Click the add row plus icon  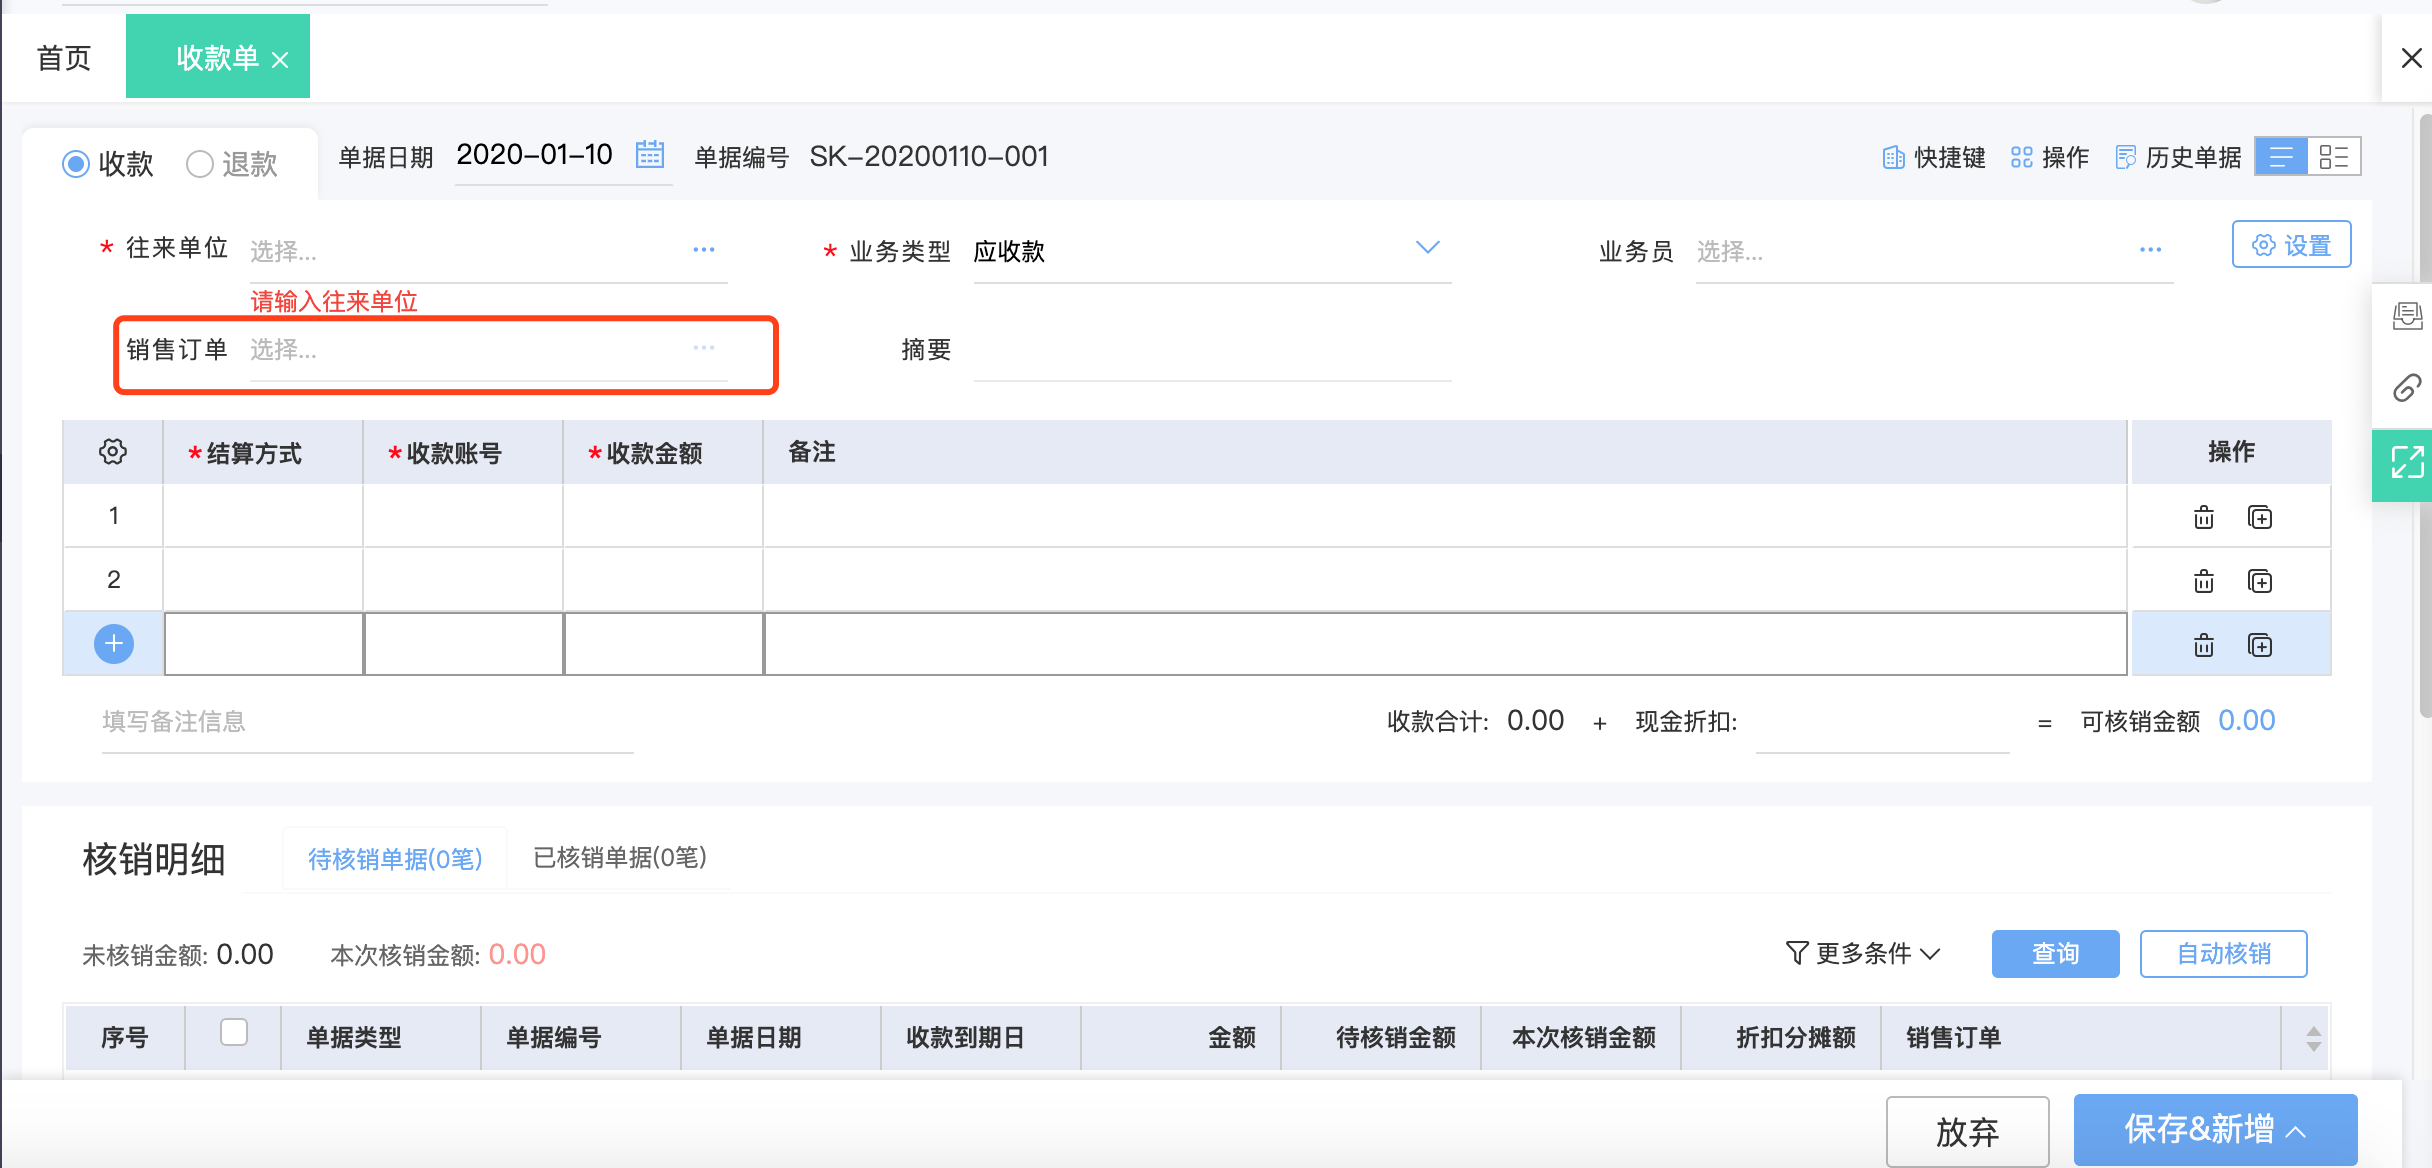(113, 642)
